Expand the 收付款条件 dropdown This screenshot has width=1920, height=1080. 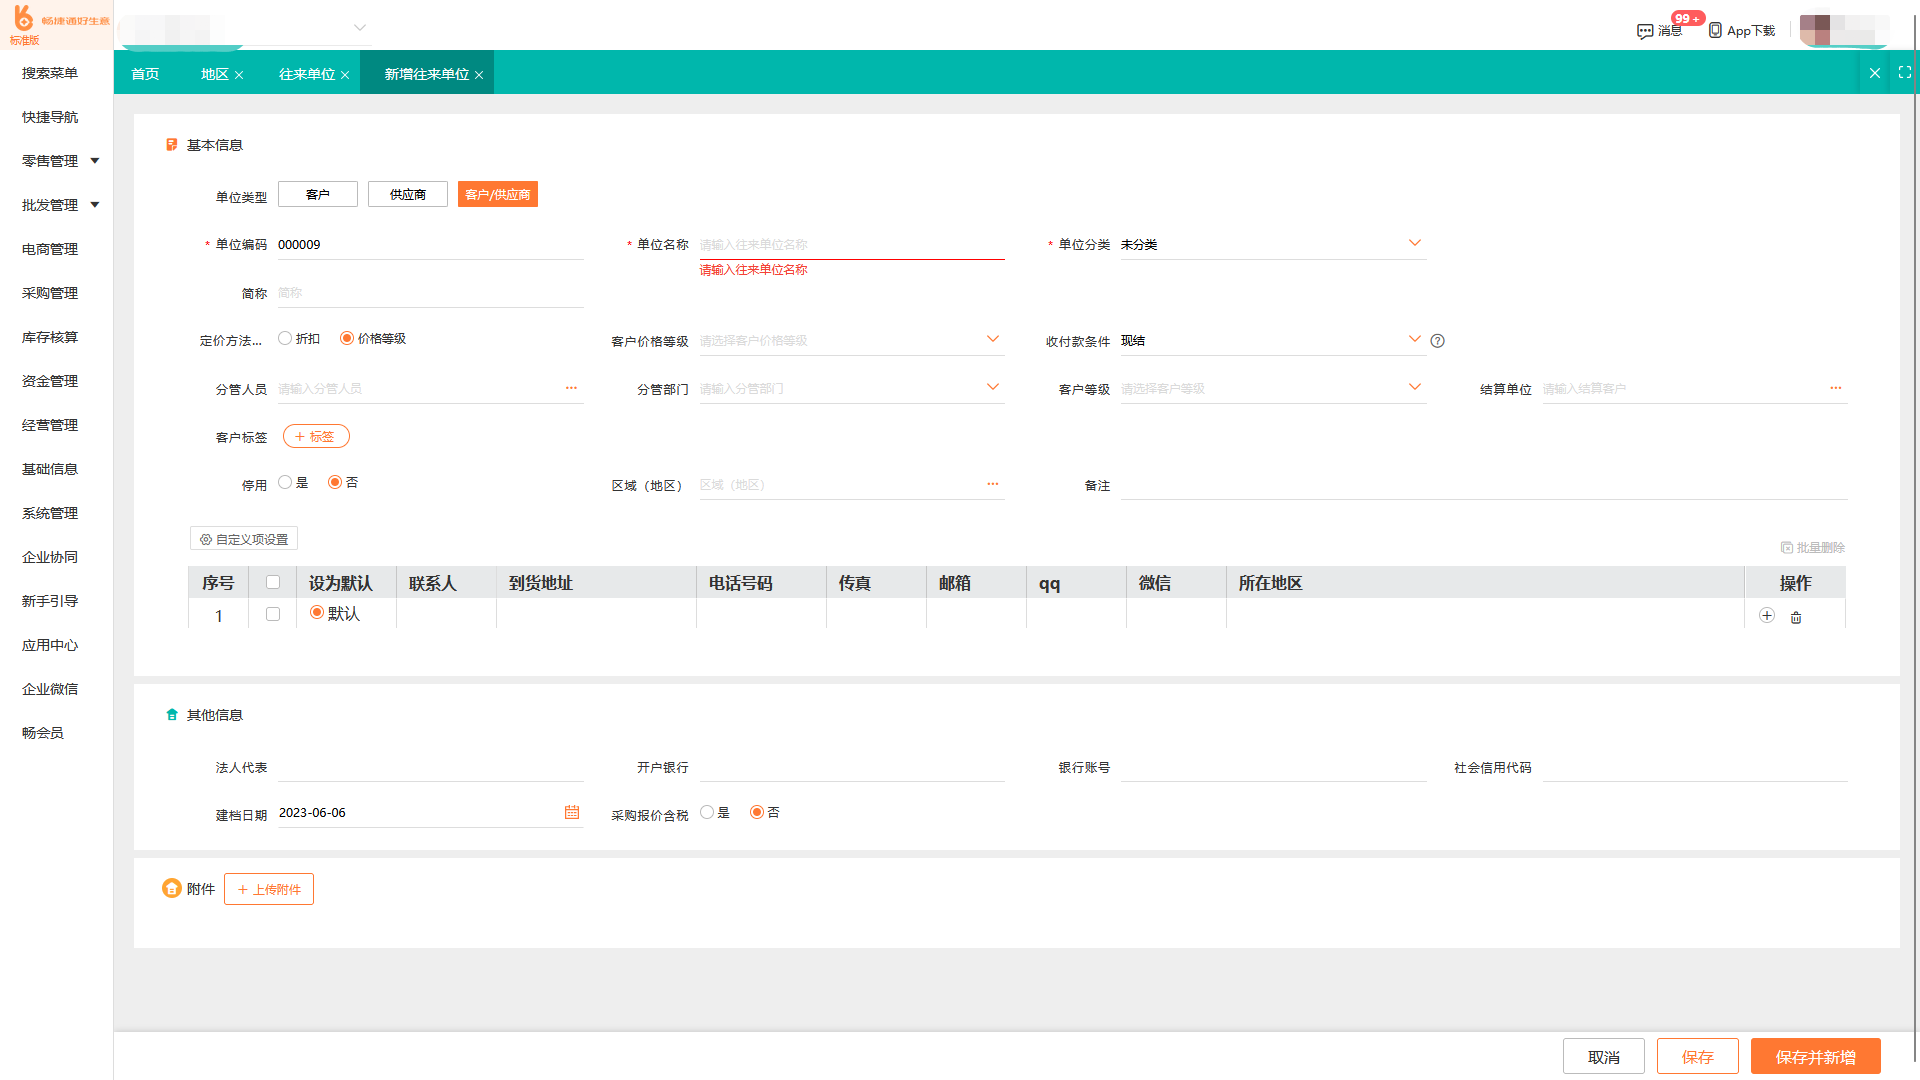pos(1412,340)
